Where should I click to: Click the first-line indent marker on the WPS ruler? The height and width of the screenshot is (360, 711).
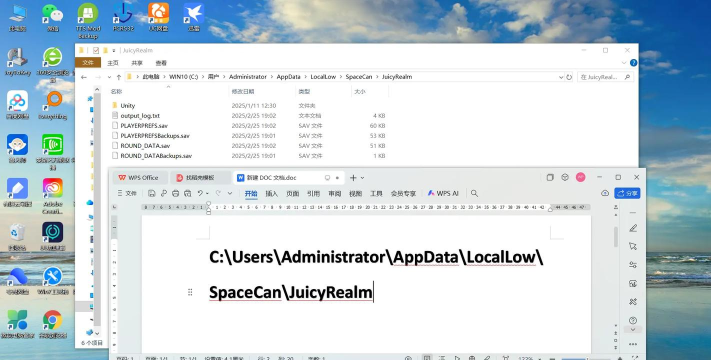209,204
